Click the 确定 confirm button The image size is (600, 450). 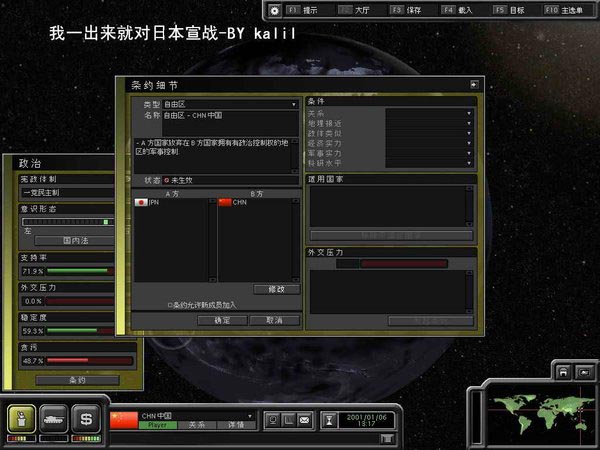(222, 320)
